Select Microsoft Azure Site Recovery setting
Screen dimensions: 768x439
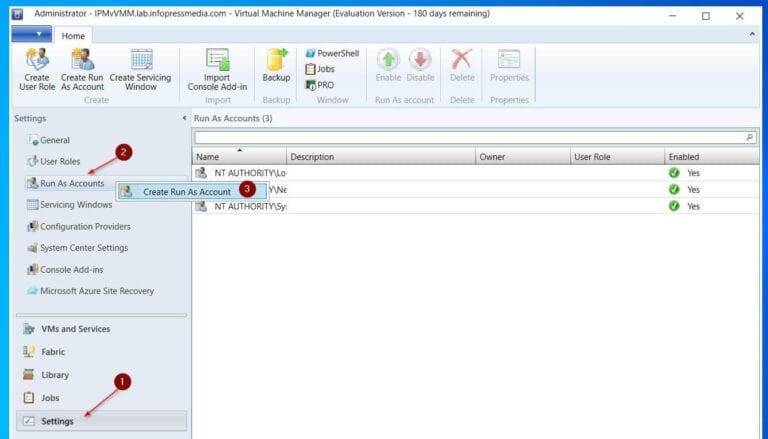click(x=96, y=291)
